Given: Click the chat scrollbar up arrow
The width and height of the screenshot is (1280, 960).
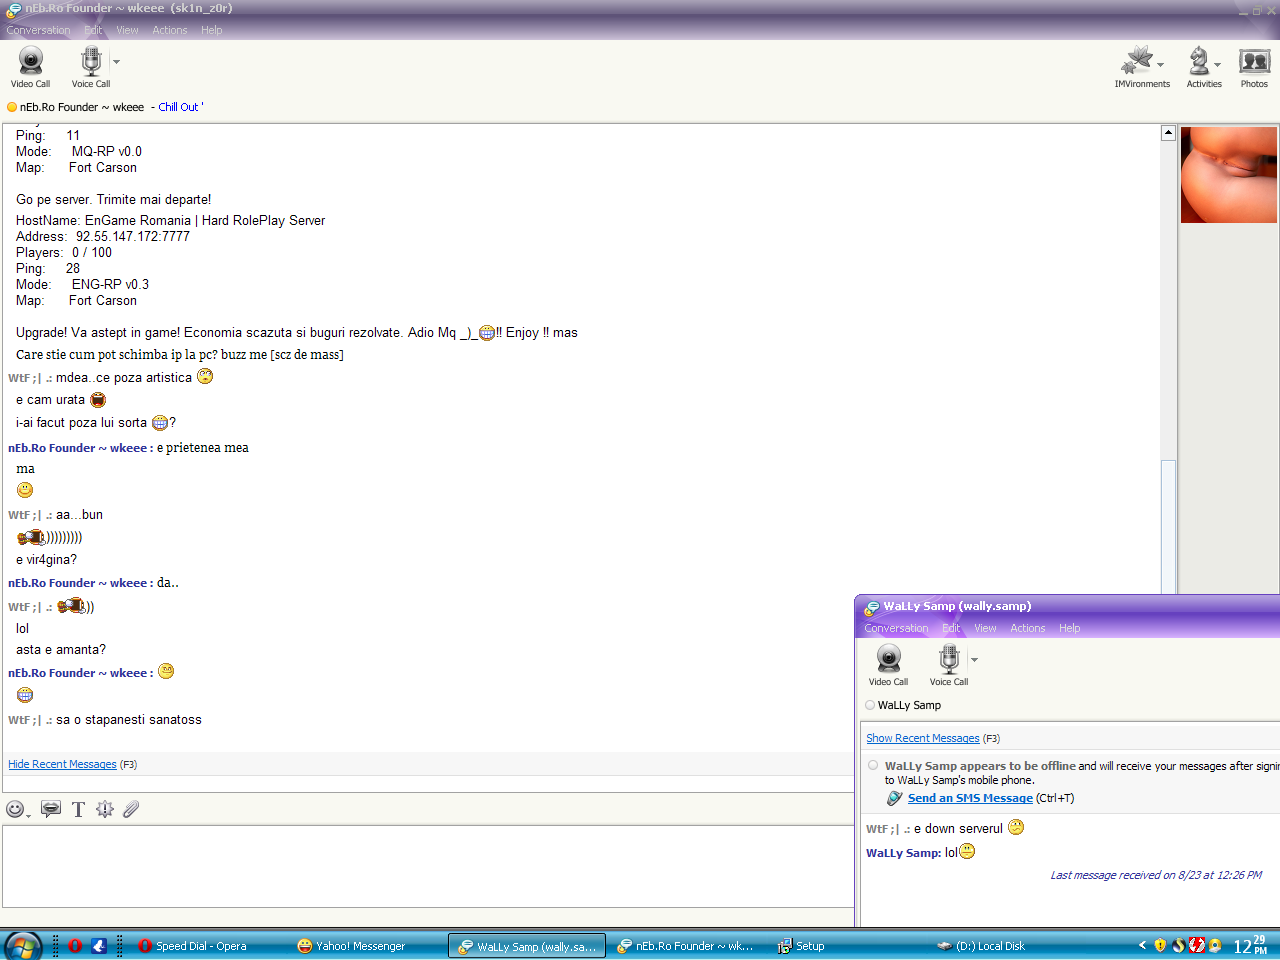Looking at the screenshot, I should 1167,133.
